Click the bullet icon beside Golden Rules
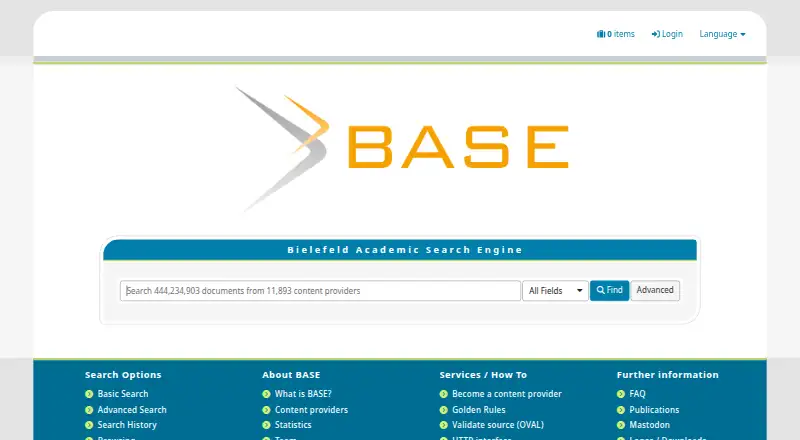This screenshot has width=800, height=440. [444, 410]
